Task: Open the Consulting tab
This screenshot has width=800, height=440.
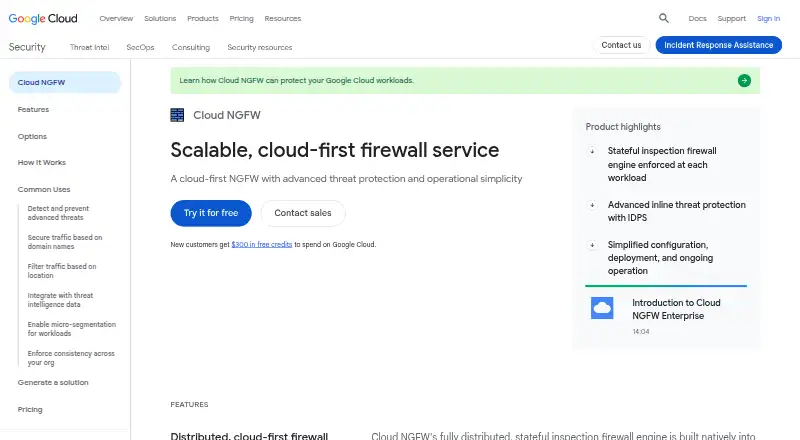Action: click(x=191, y=47)
